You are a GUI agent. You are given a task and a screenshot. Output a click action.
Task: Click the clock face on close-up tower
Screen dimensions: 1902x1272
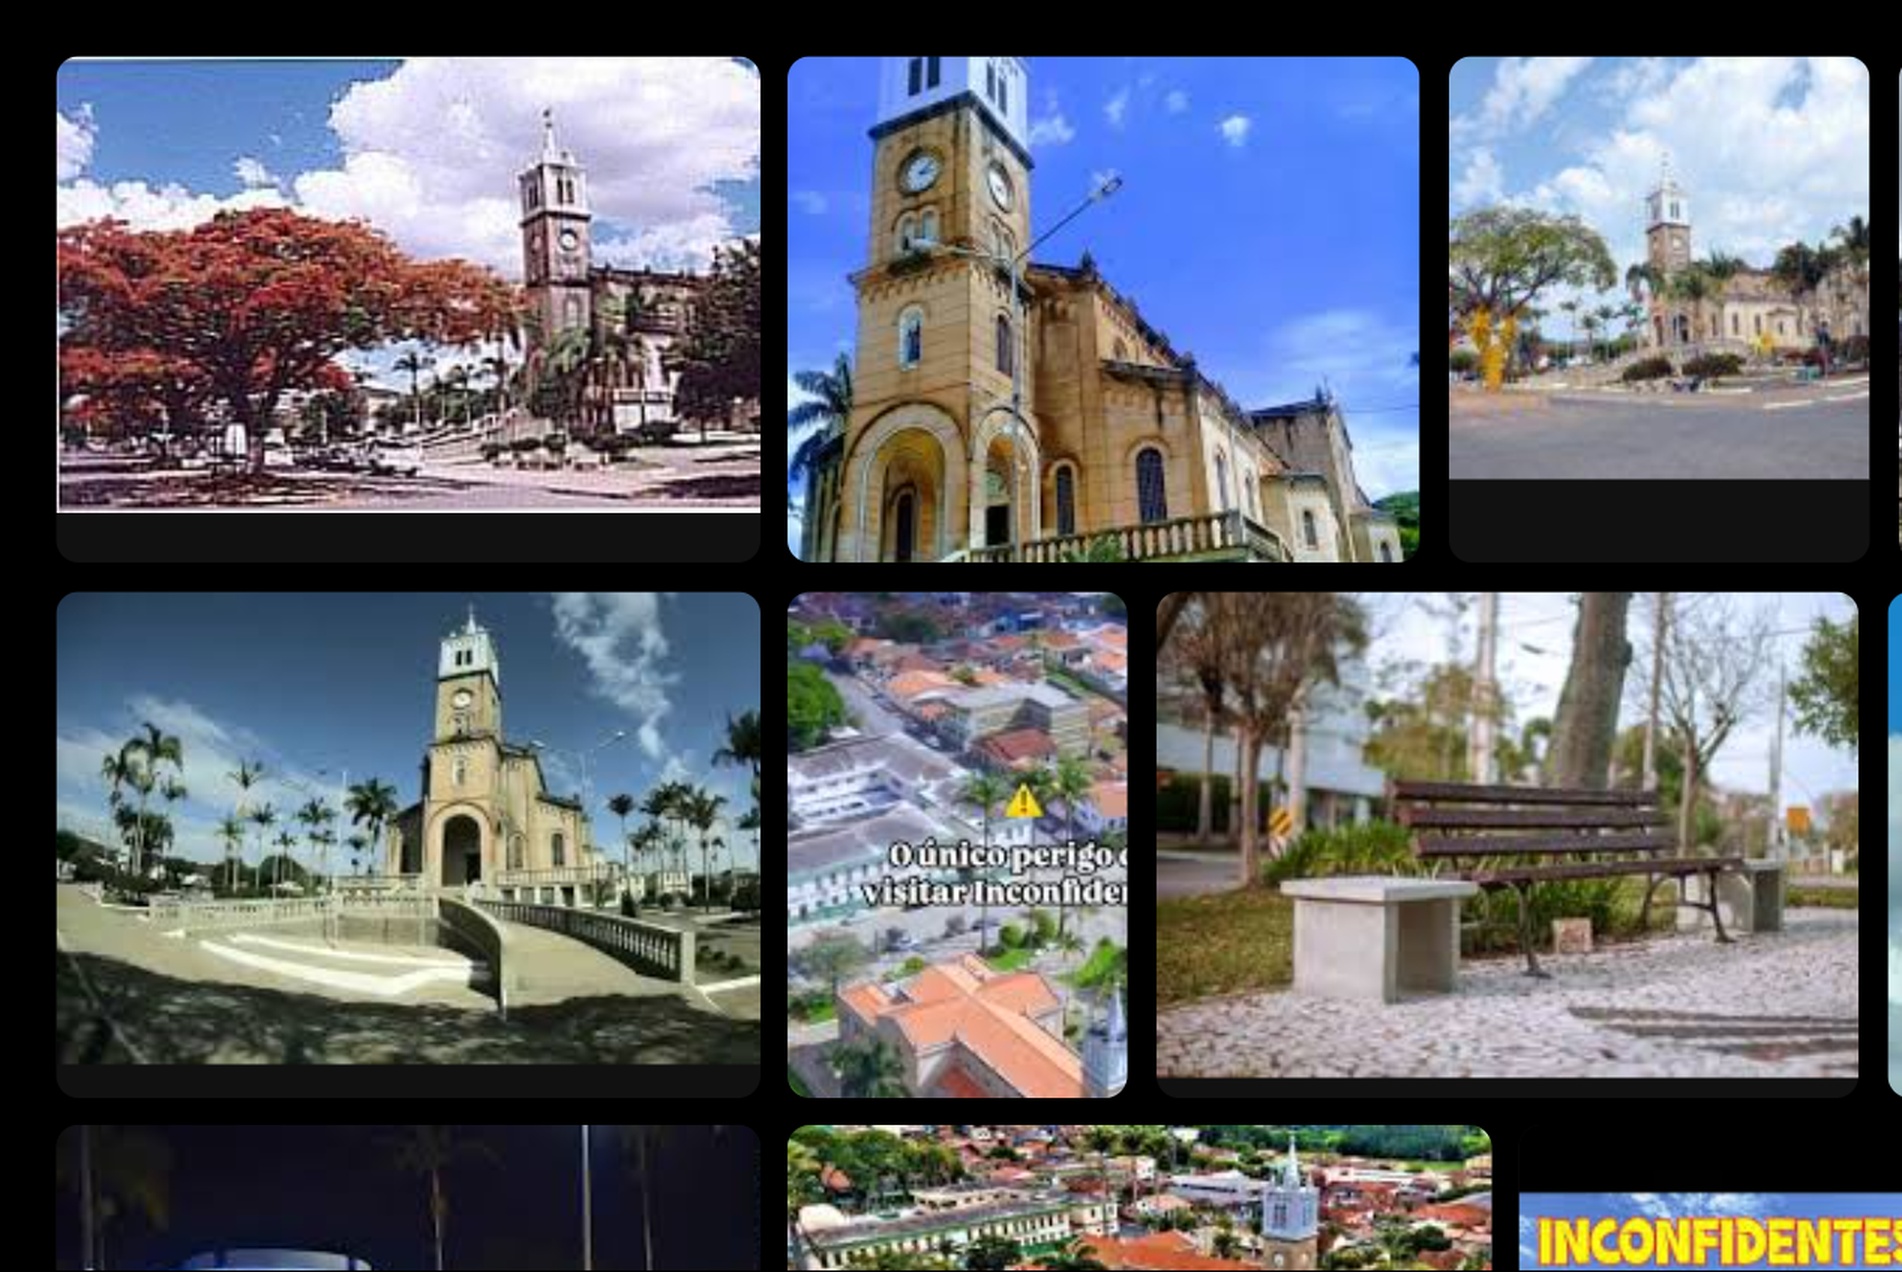(x=918, y=172)
